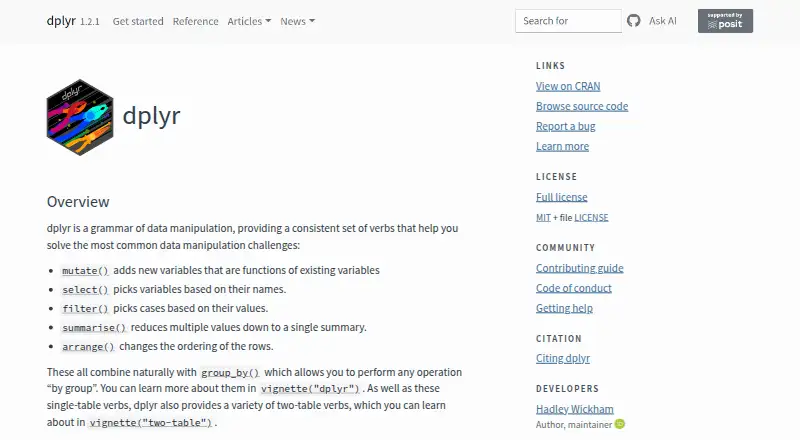This screenshot has width=800, height=440.
Task: Click the DEVELOPERS sidebar heading
Action: coord(567,389)
